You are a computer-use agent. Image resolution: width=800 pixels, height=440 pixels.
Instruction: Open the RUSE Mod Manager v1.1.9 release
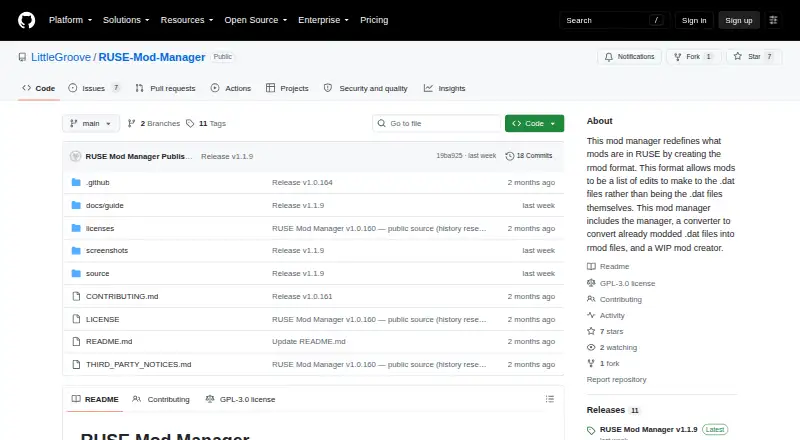click(648, 430)
